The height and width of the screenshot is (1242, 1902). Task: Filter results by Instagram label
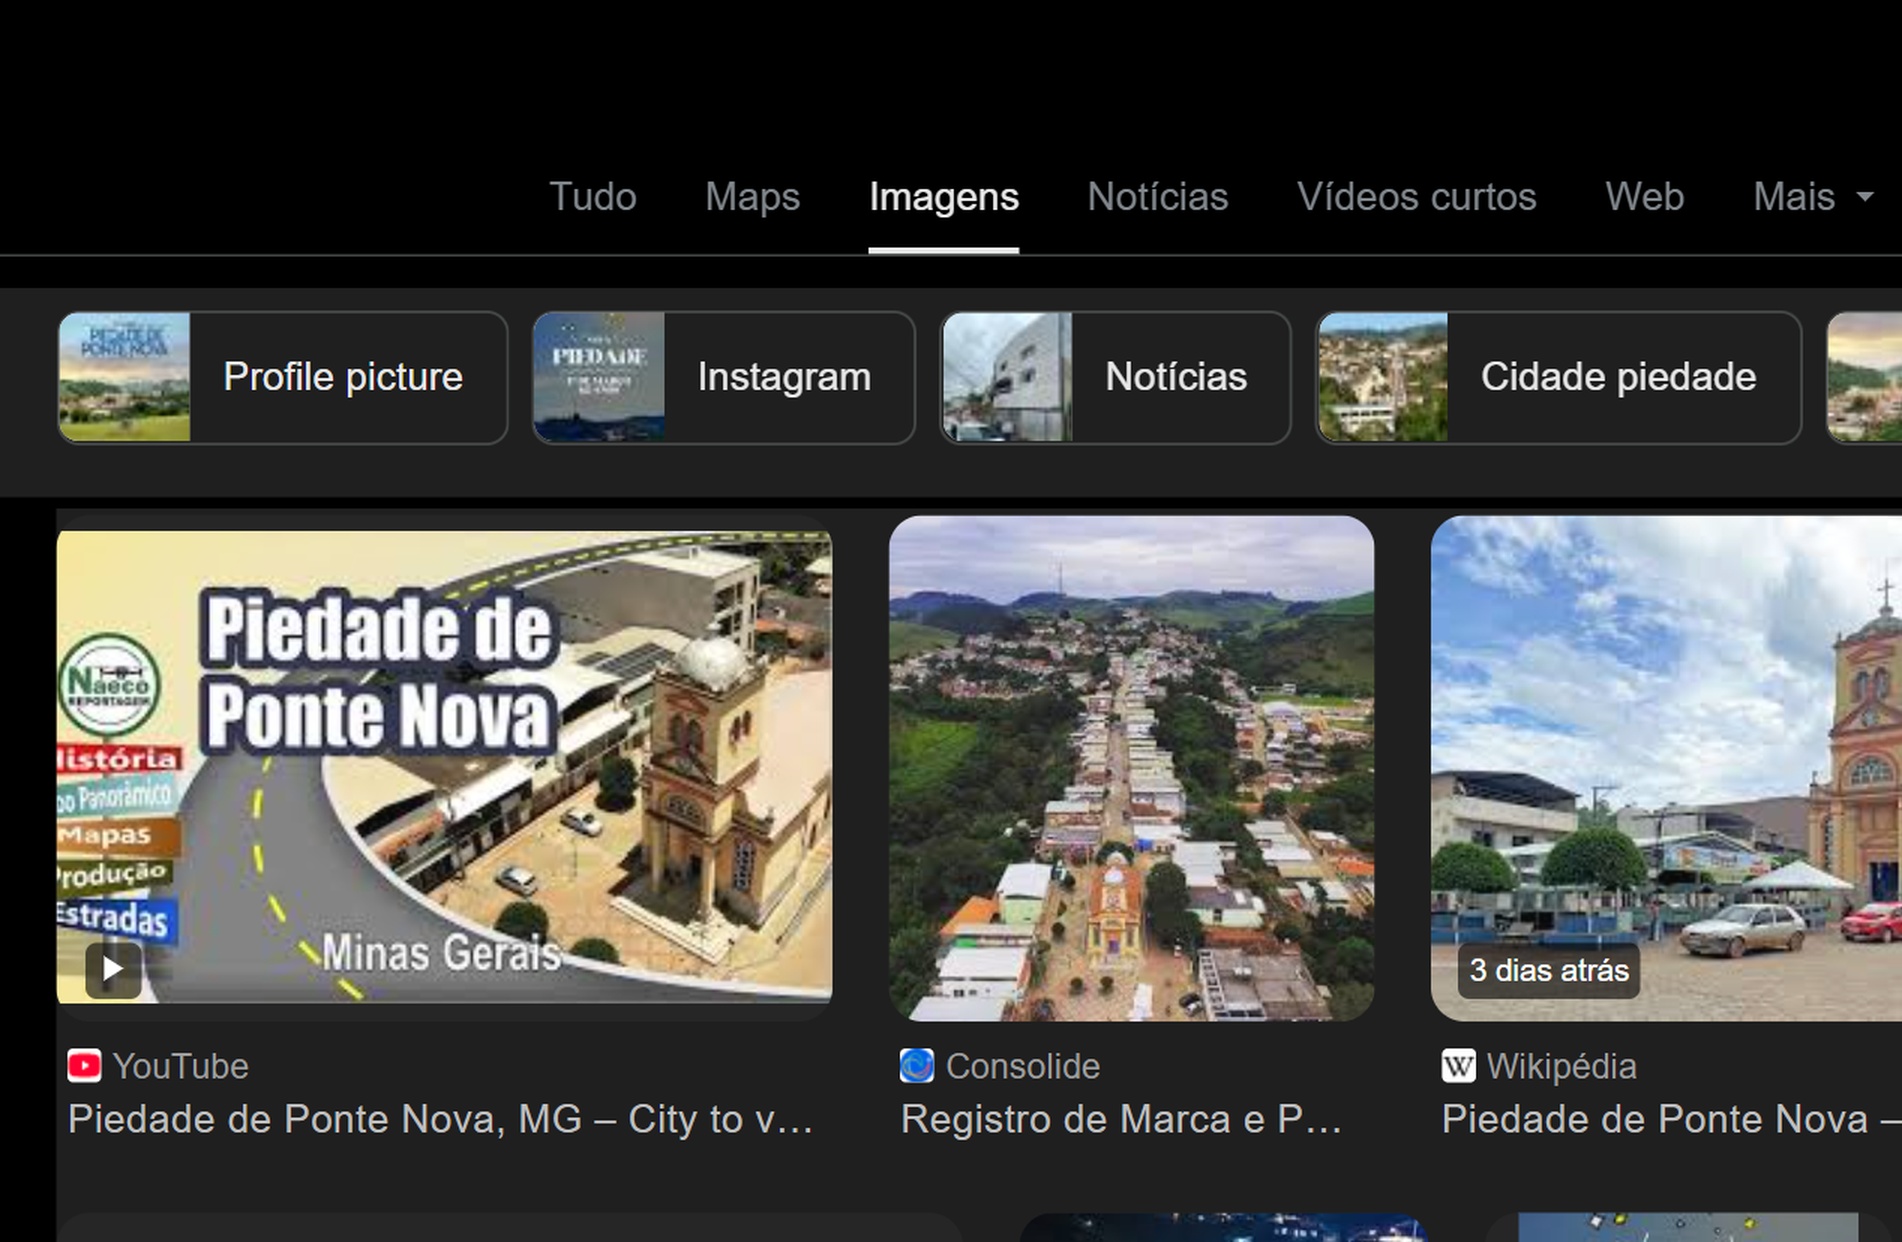[x=784, y=377]
